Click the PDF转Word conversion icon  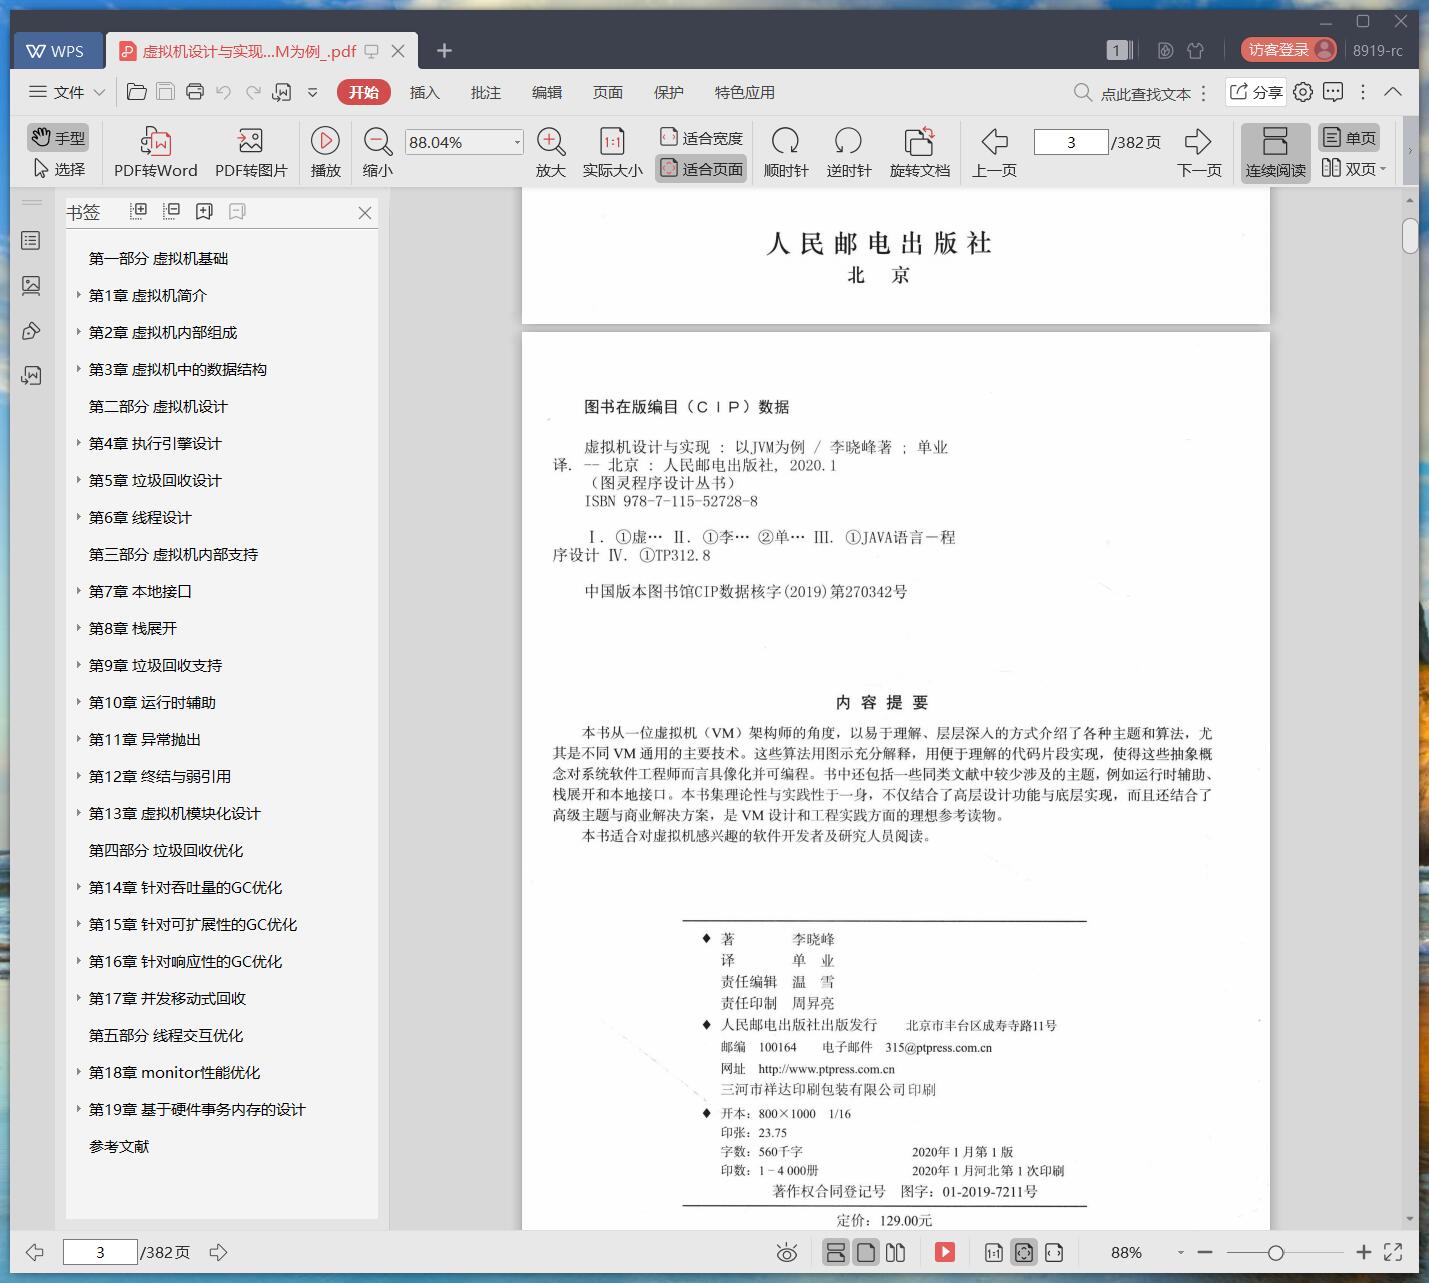click(x=154, y=141)
